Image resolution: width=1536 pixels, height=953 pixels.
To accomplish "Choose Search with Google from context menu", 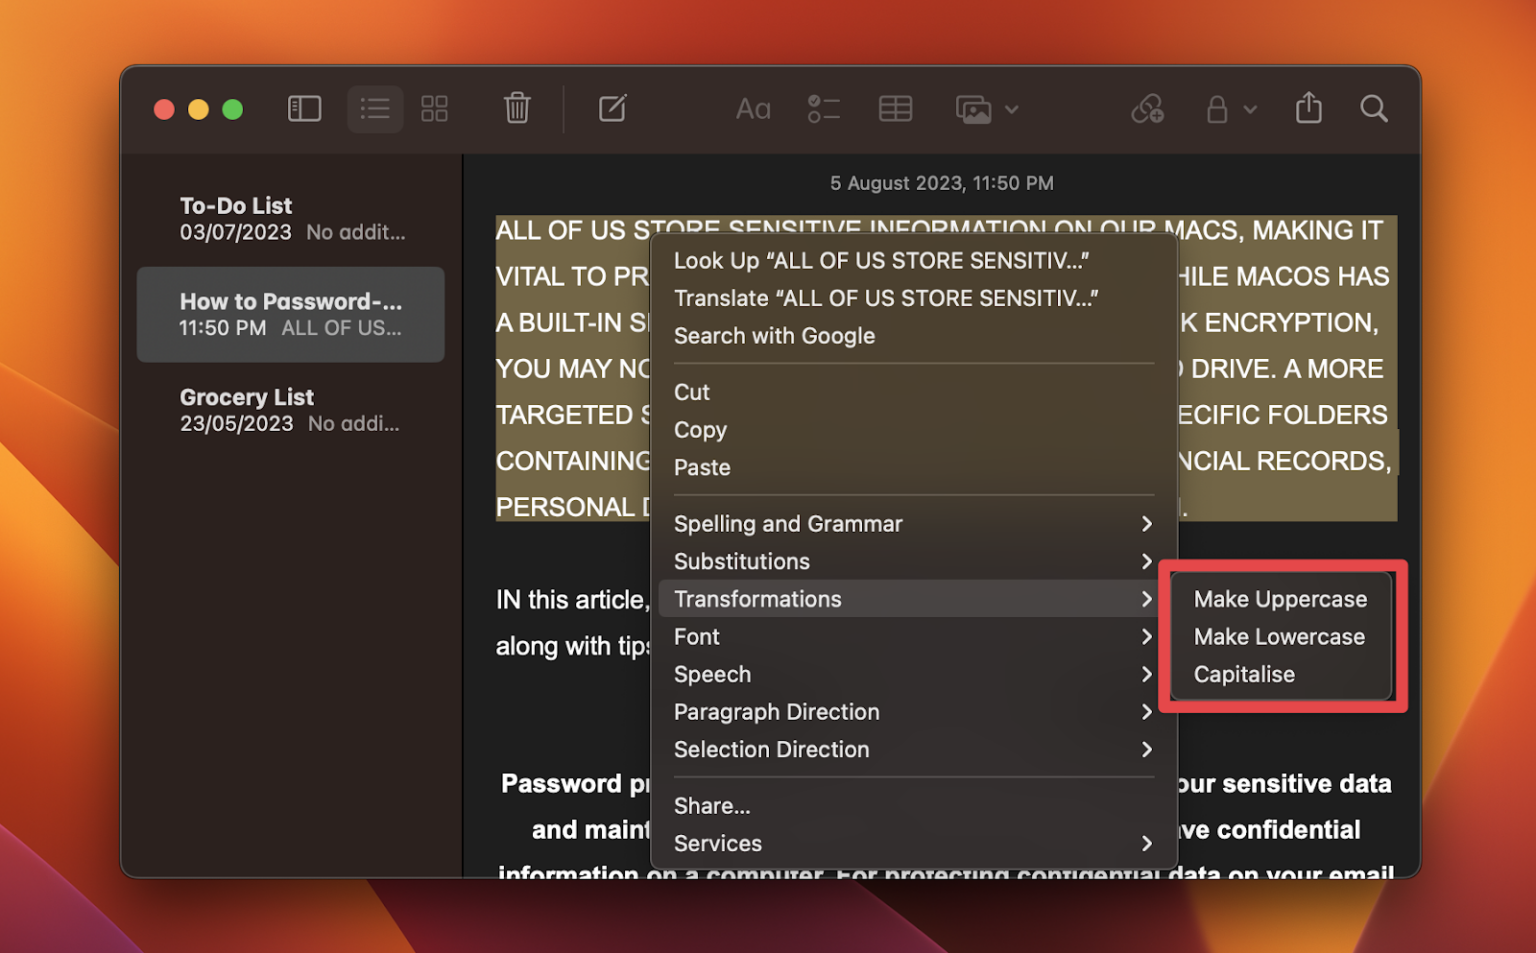I will pos(775,336).
